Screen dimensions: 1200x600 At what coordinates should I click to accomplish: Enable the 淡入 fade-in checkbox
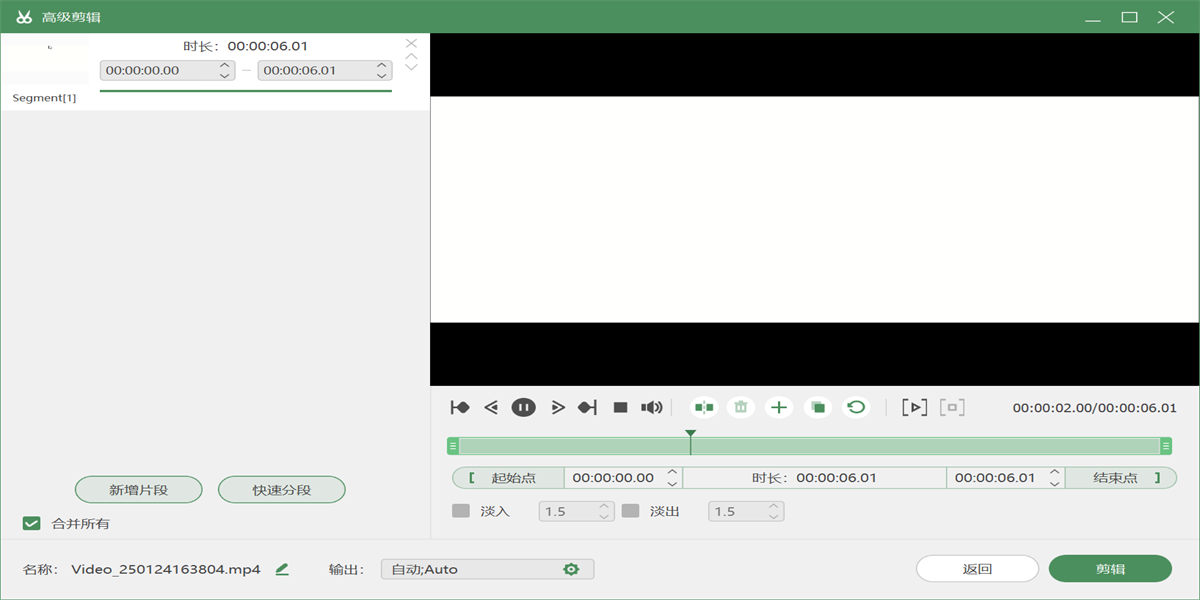[x=461, y=511]
